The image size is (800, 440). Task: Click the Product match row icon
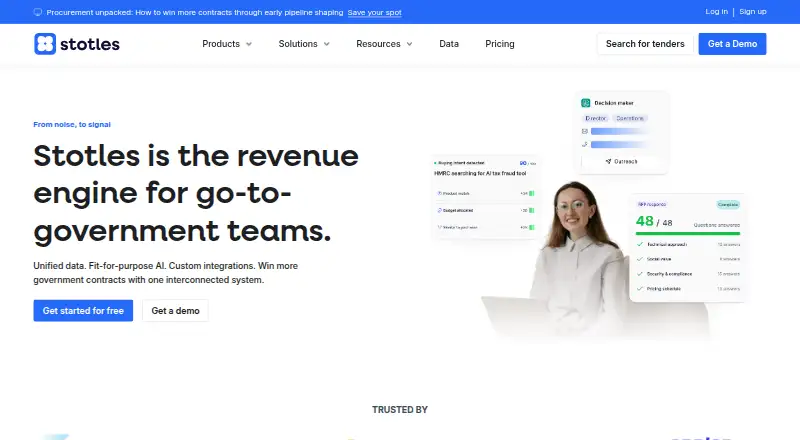click(x=439, y=193)
